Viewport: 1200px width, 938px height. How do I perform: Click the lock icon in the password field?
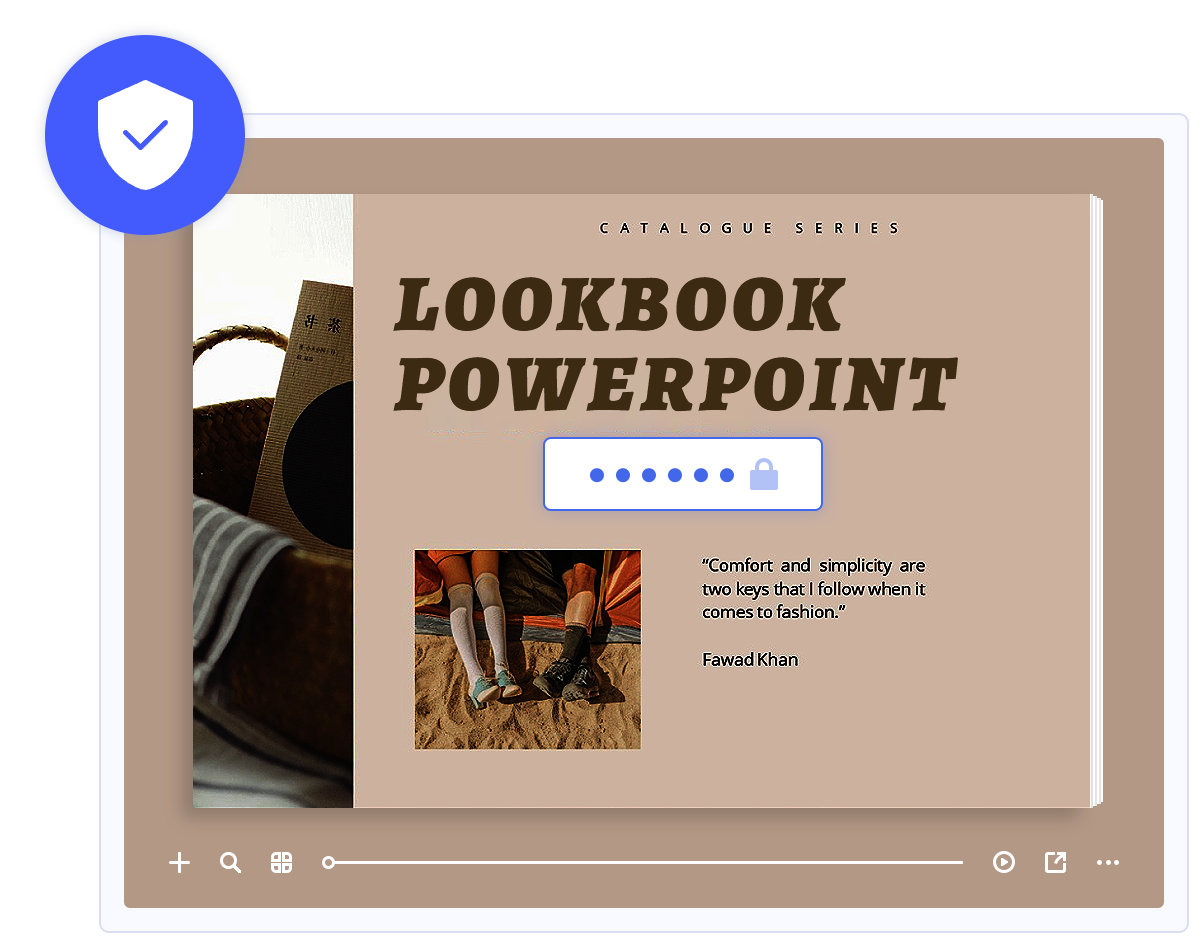pyautogui.click(x=766, y=473)
